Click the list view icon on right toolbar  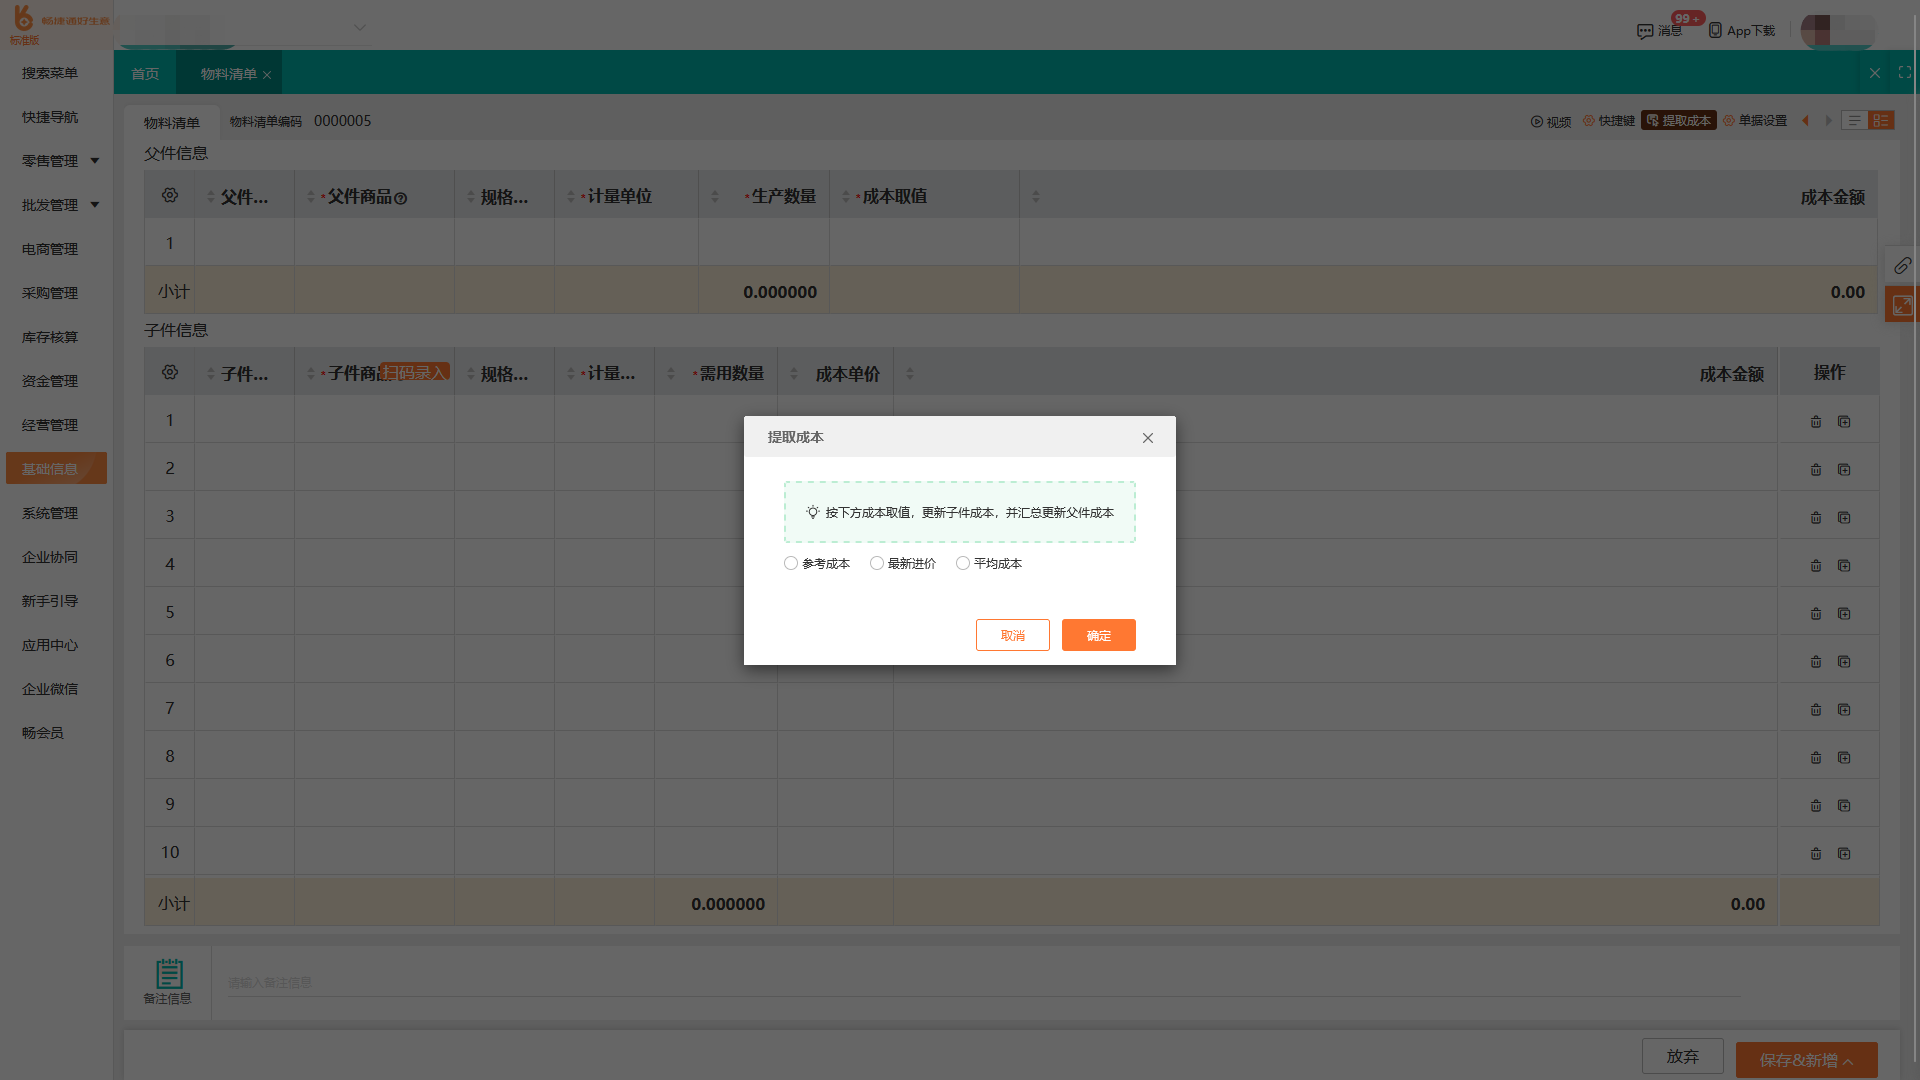pyautogui.click(x=1855, y=120)
